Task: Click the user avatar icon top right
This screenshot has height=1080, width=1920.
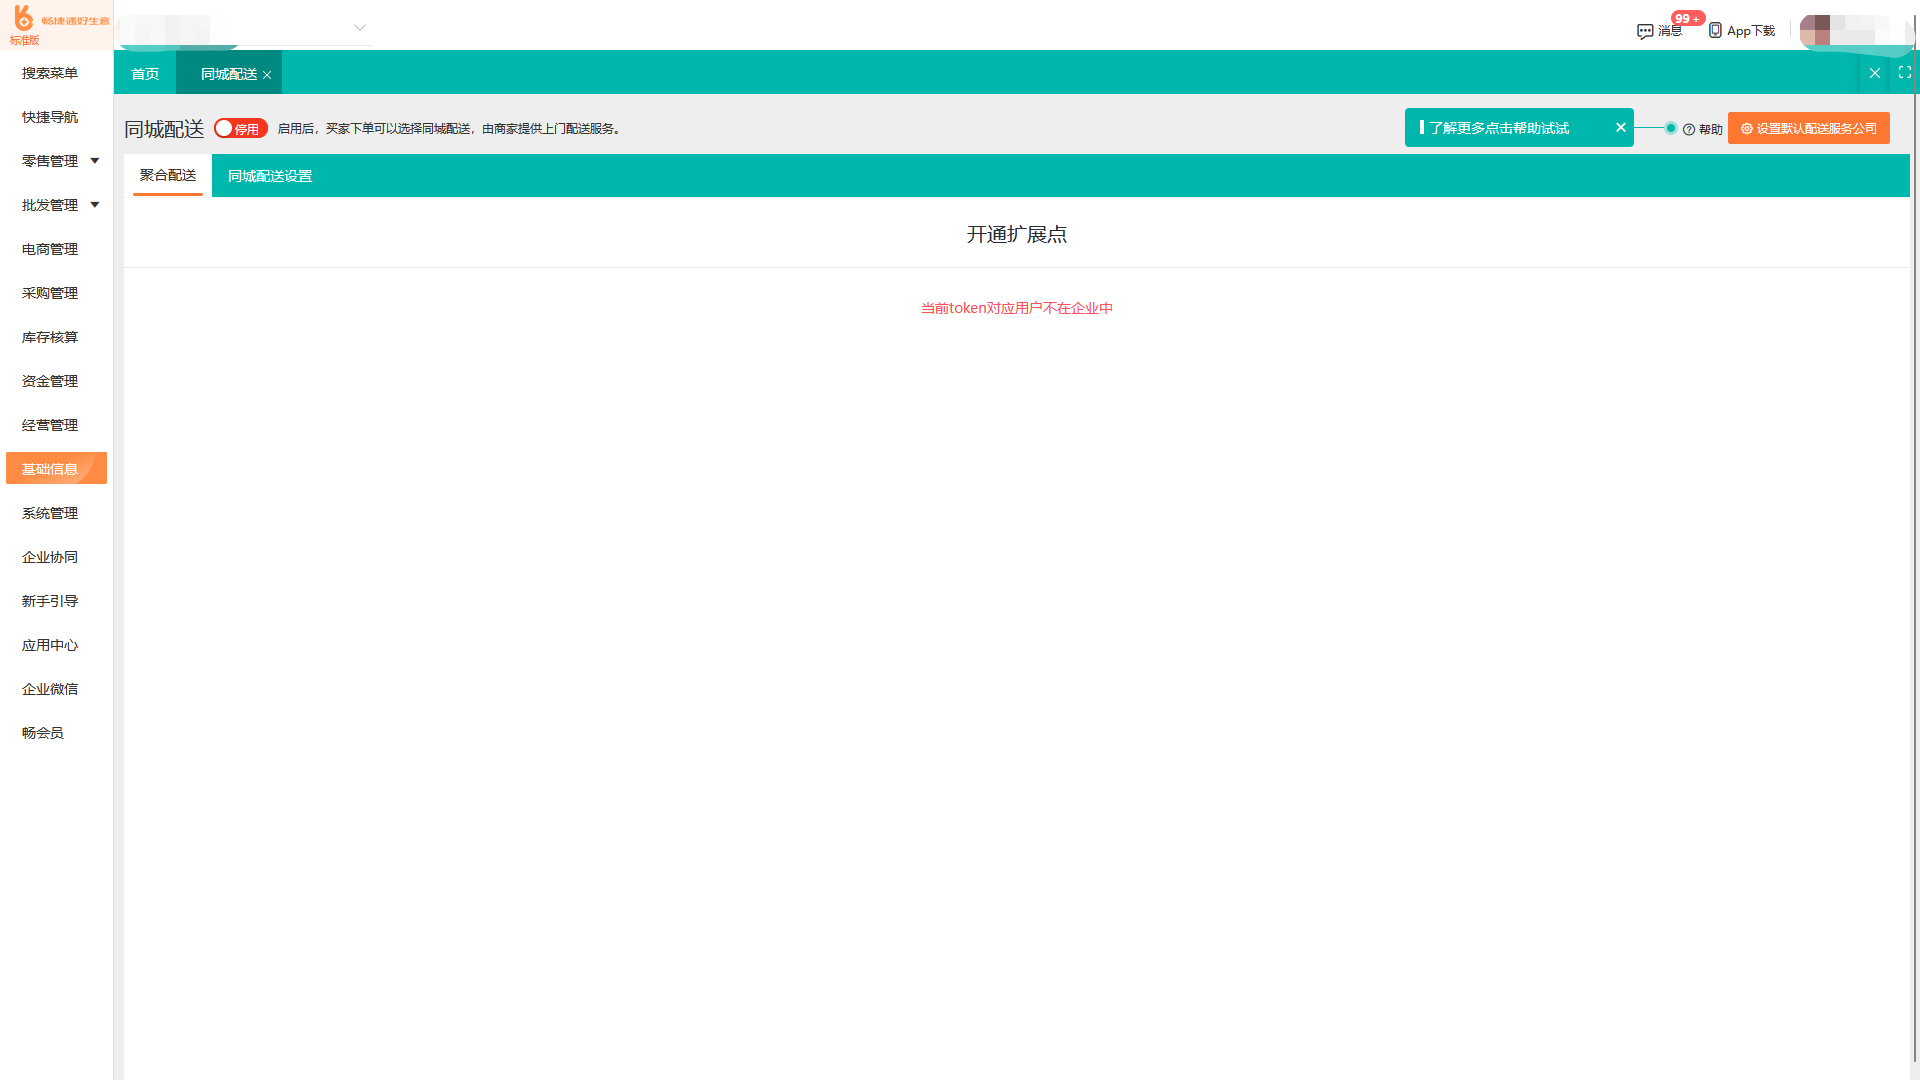Action: [1817, 29]
